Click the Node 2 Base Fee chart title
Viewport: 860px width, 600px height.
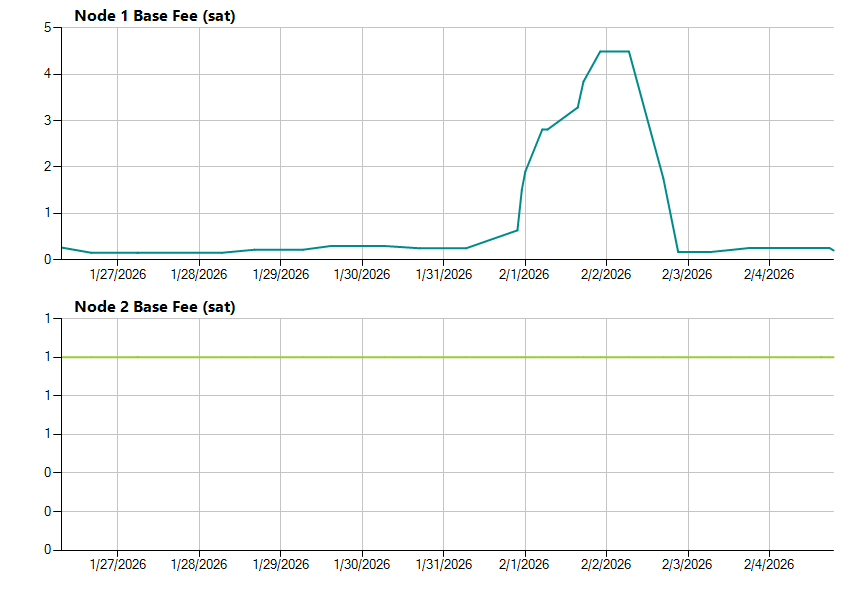155,307
